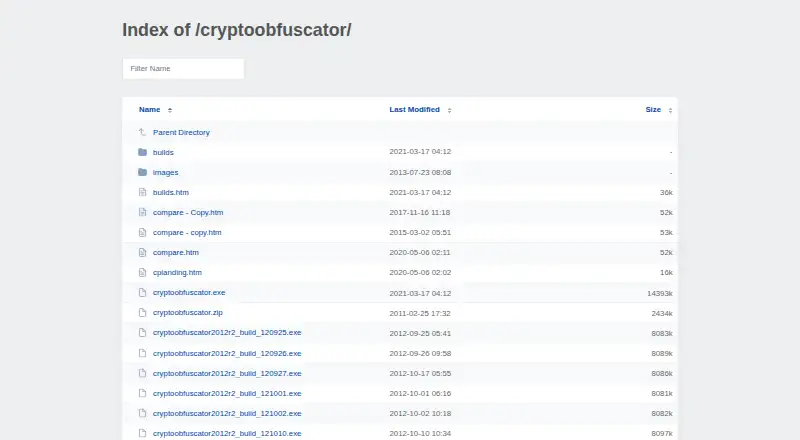Download cryptoobfuscator.zip
The width and height of the screenshot is (800, 440).
tap(188, 312)
